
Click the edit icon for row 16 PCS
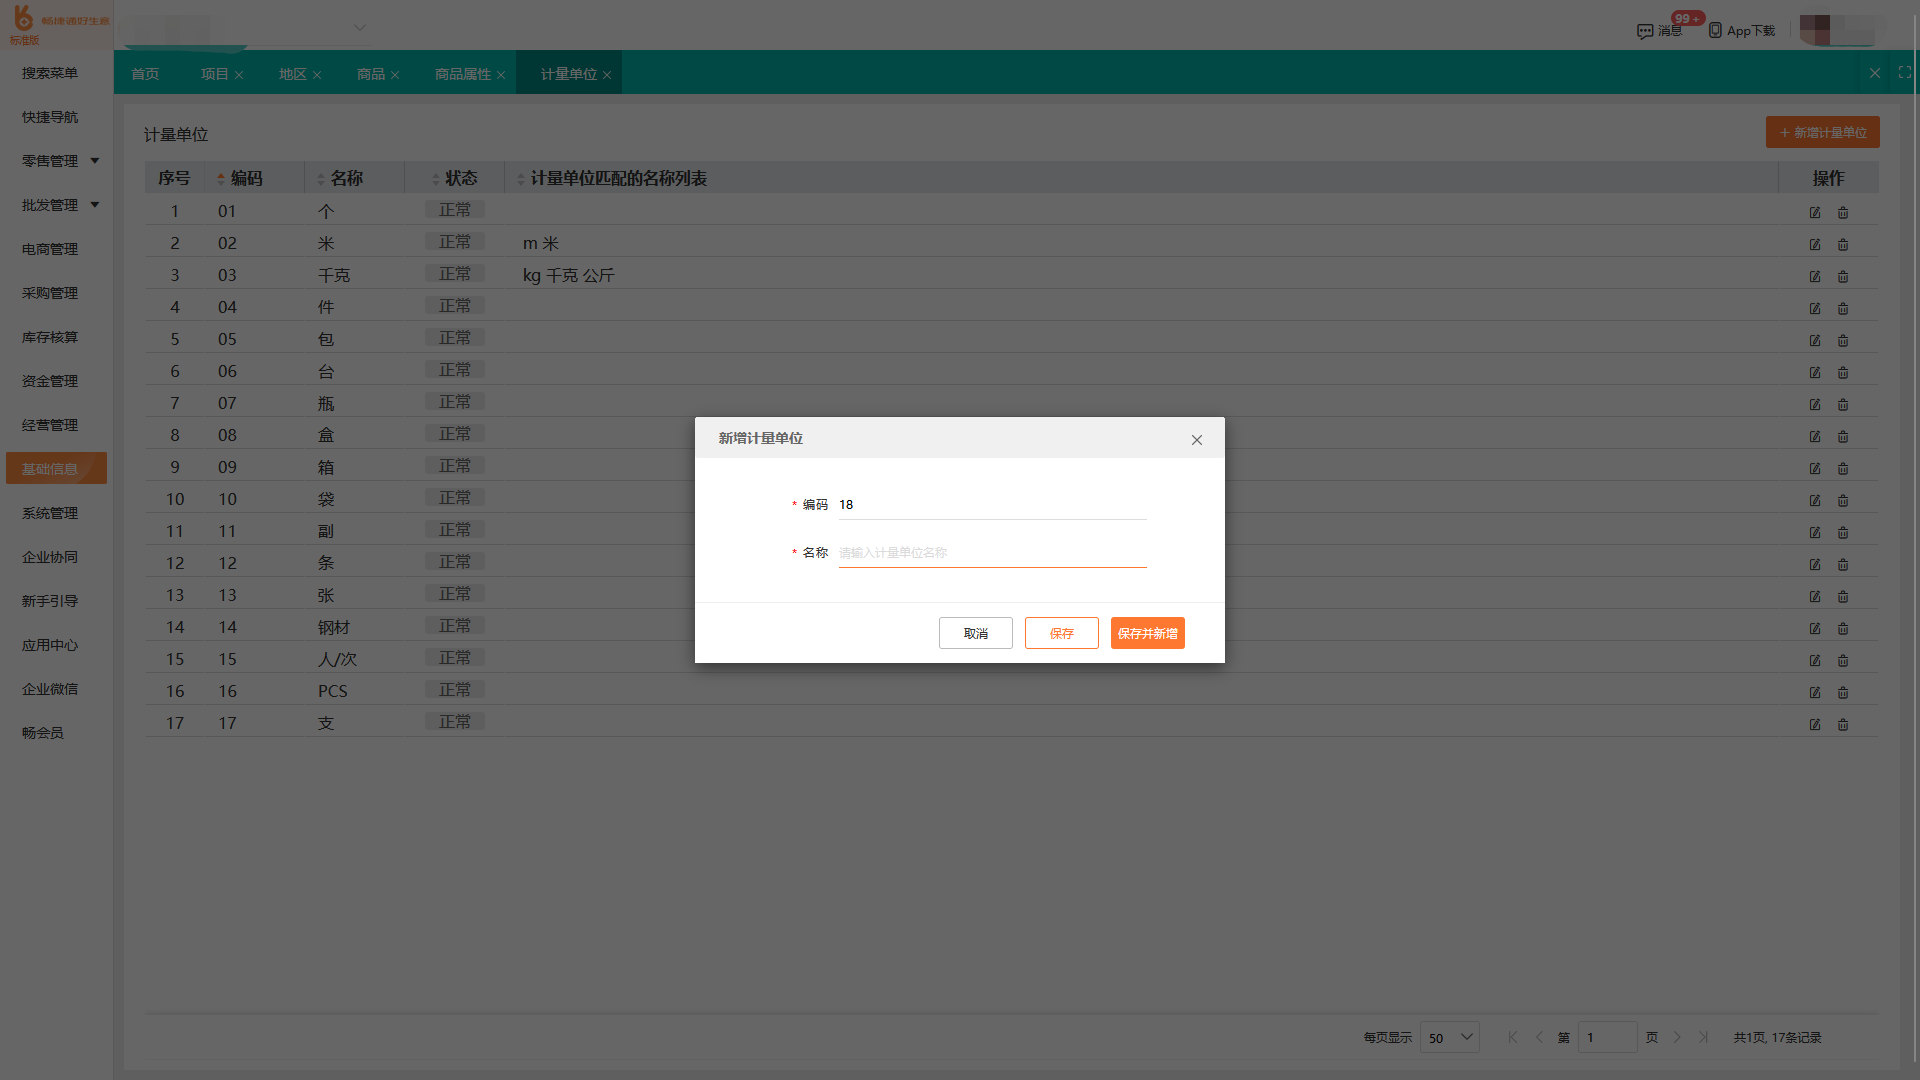tap(1815, 691)
